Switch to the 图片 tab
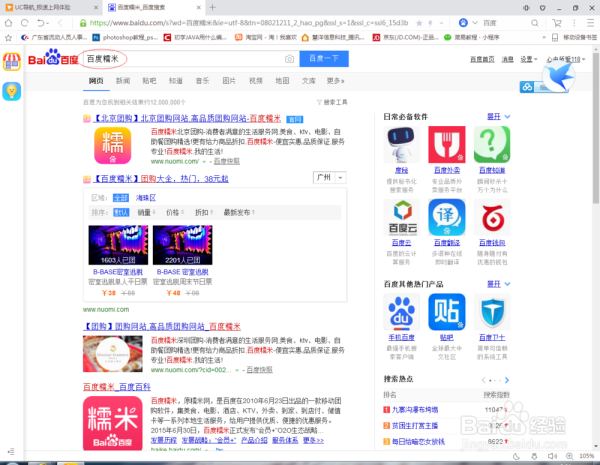The width and height of the screenshot is (600, 465). click(x=229, y=81)
